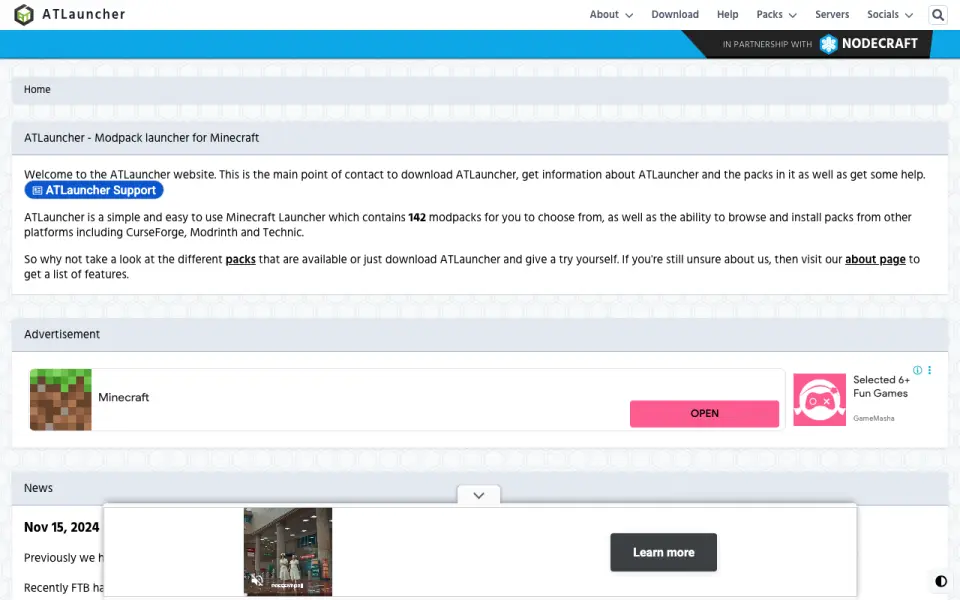This screenshot has width=960, height=600.
Task: Click the pink OPEN ad button
Action: click(704, 414)
